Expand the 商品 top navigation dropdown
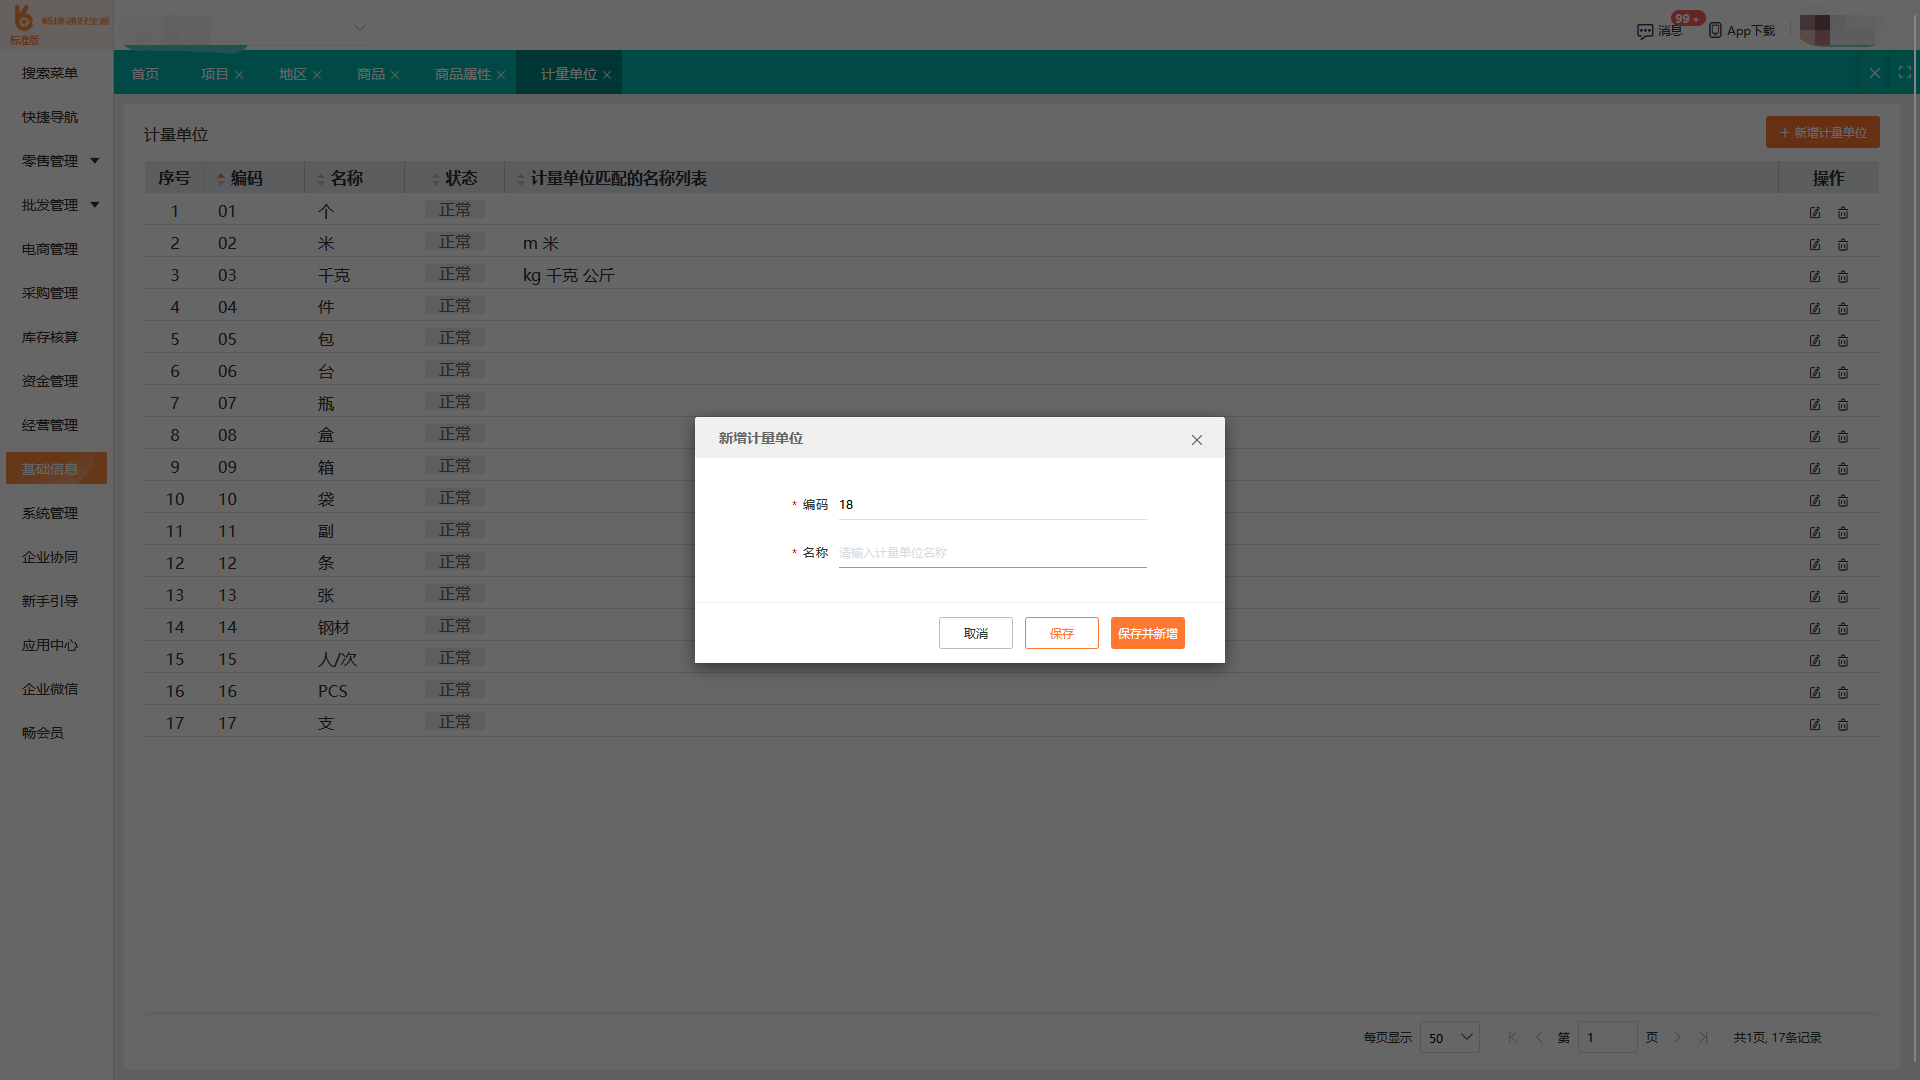Screen dimensions: 1920x1080 click(371, 73)
